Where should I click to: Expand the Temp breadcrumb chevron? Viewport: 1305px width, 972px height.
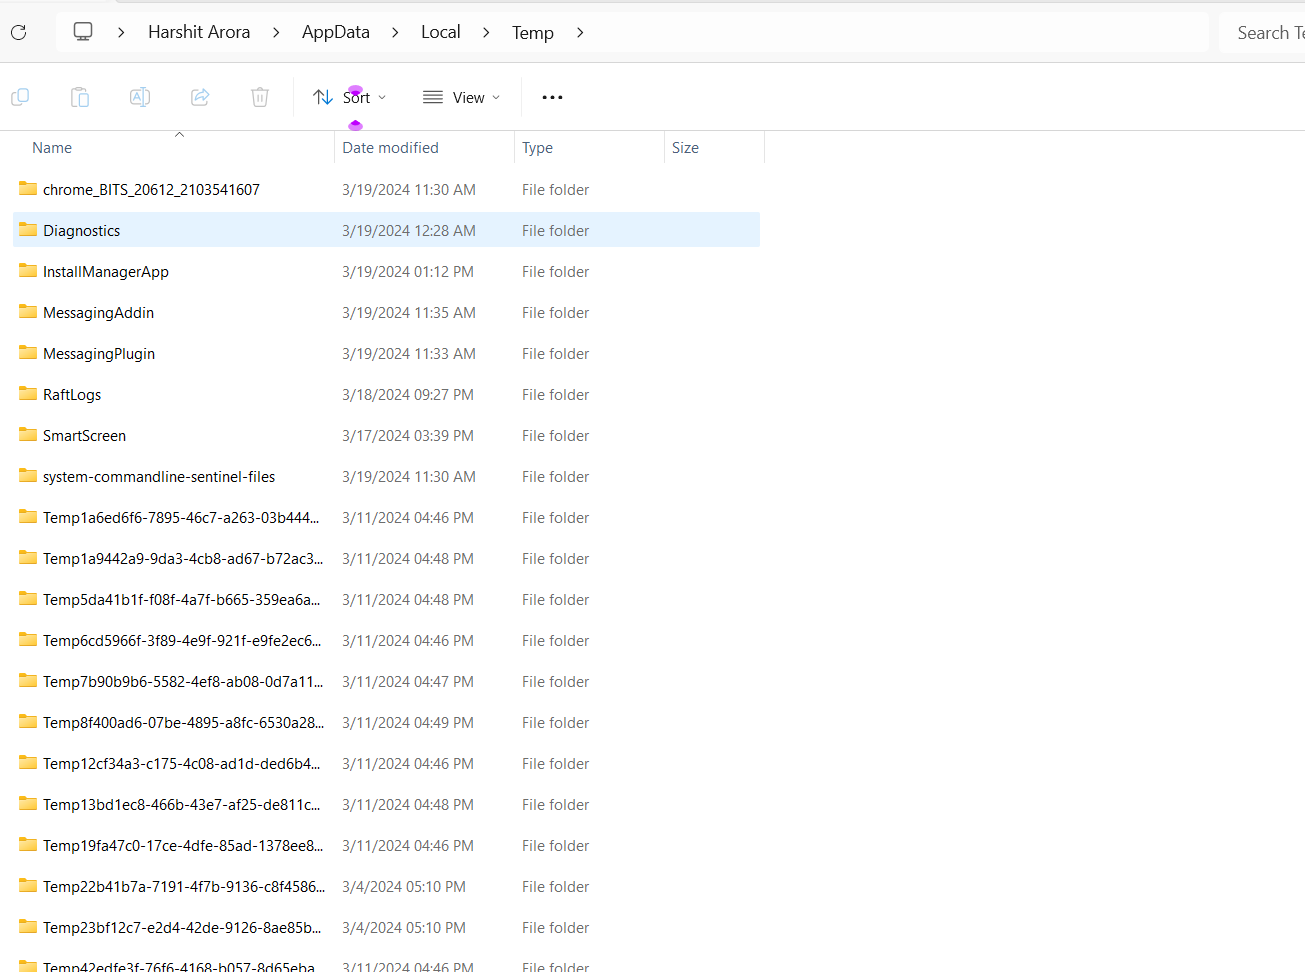tap(580, 32)
